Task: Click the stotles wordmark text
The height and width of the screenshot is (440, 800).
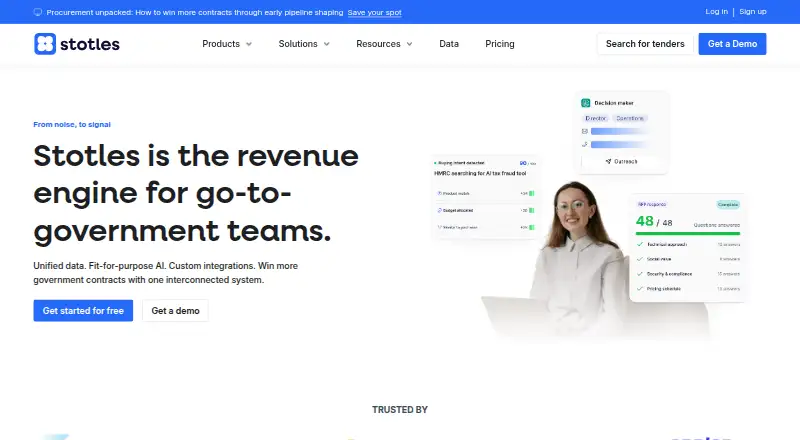Action: [90, 44]
